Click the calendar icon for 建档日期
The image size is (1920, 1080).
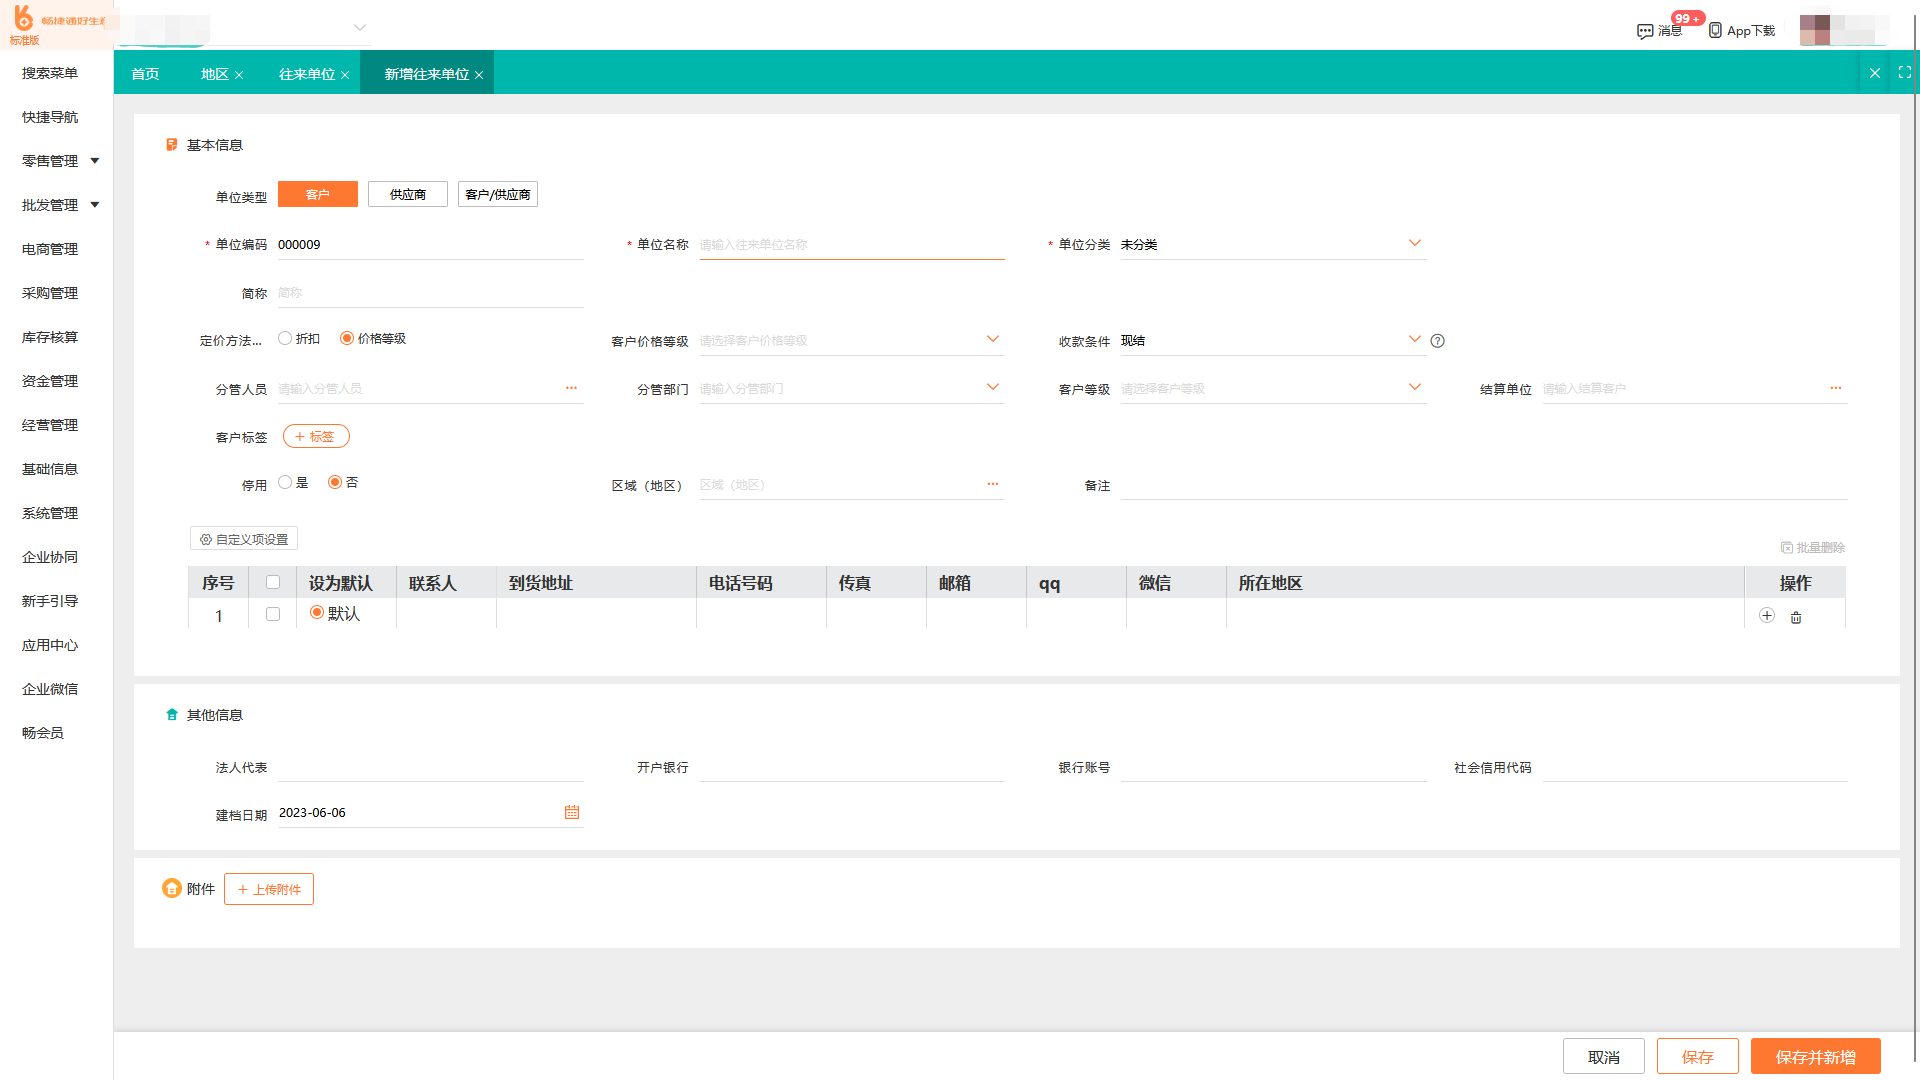571,812
